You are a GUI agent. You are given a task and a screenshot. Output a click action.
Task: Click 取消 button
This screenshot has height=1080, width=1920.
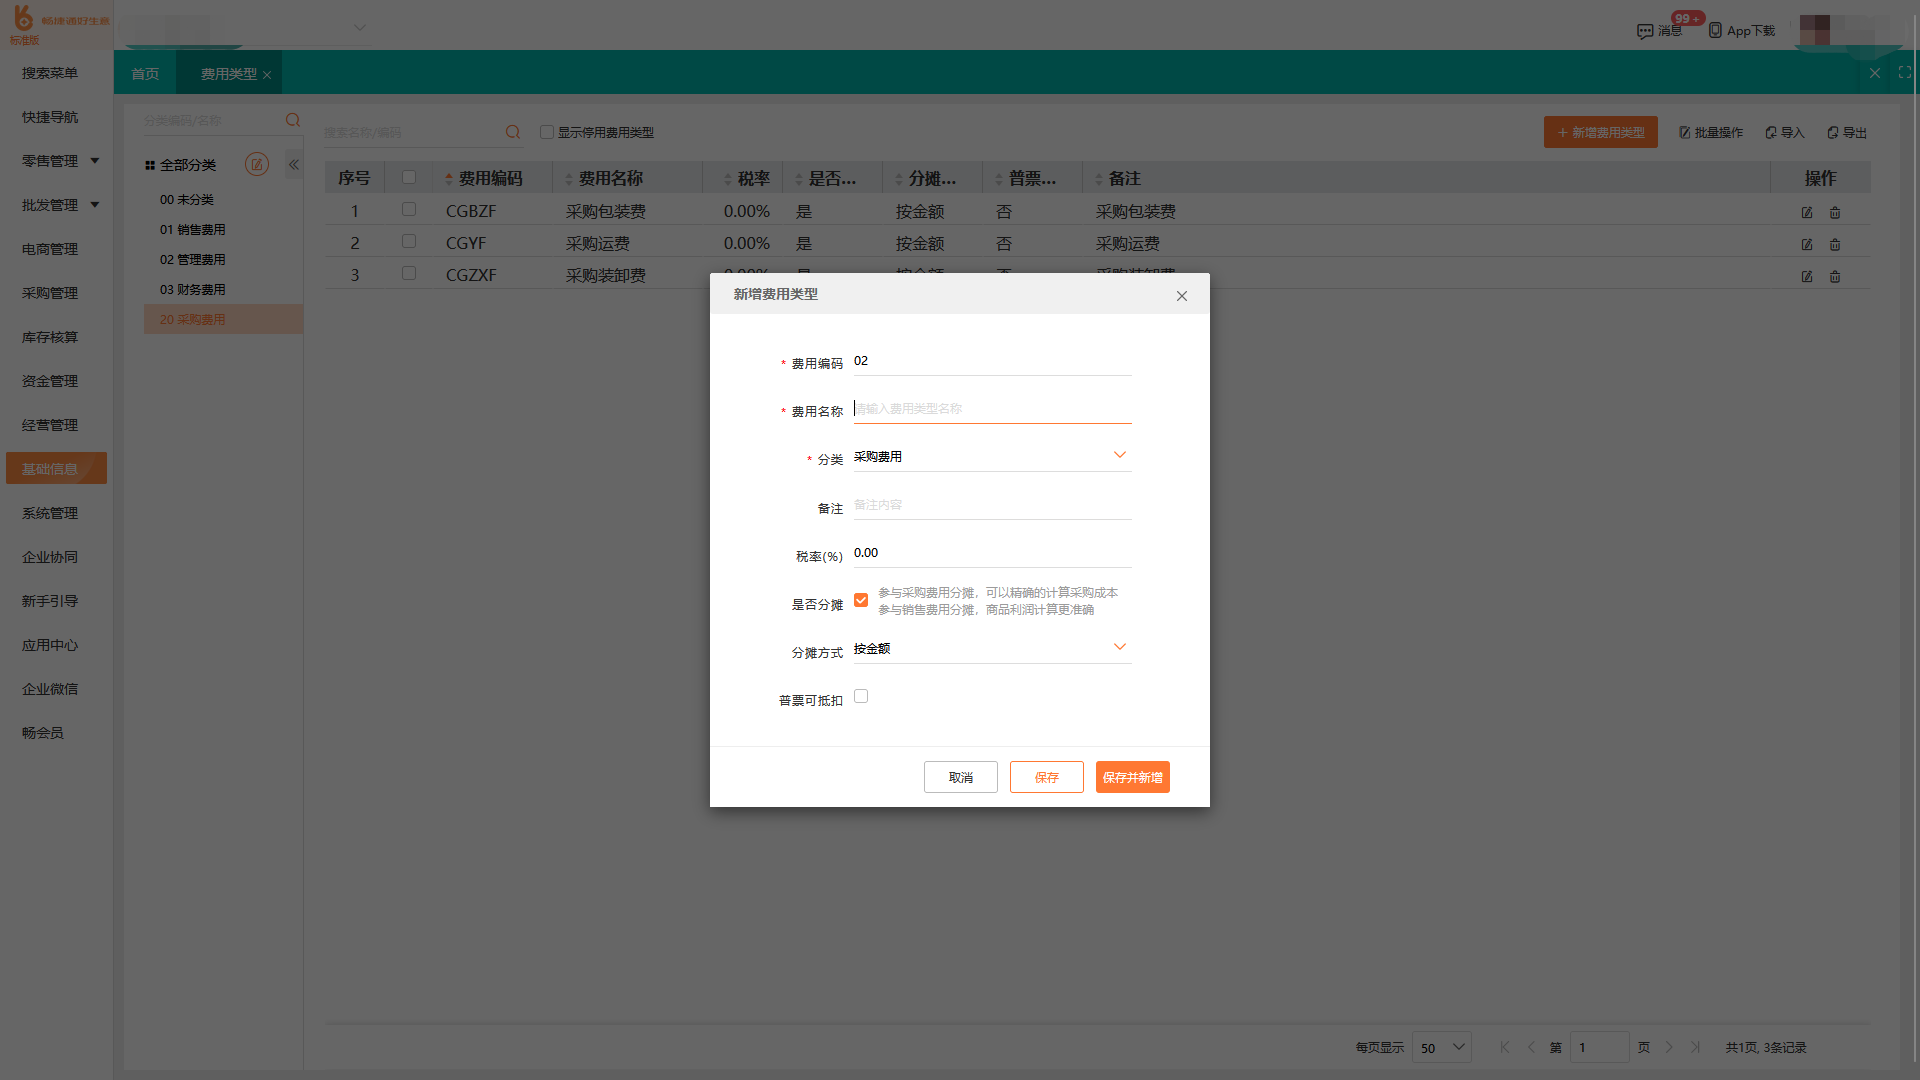coord(960,777)
